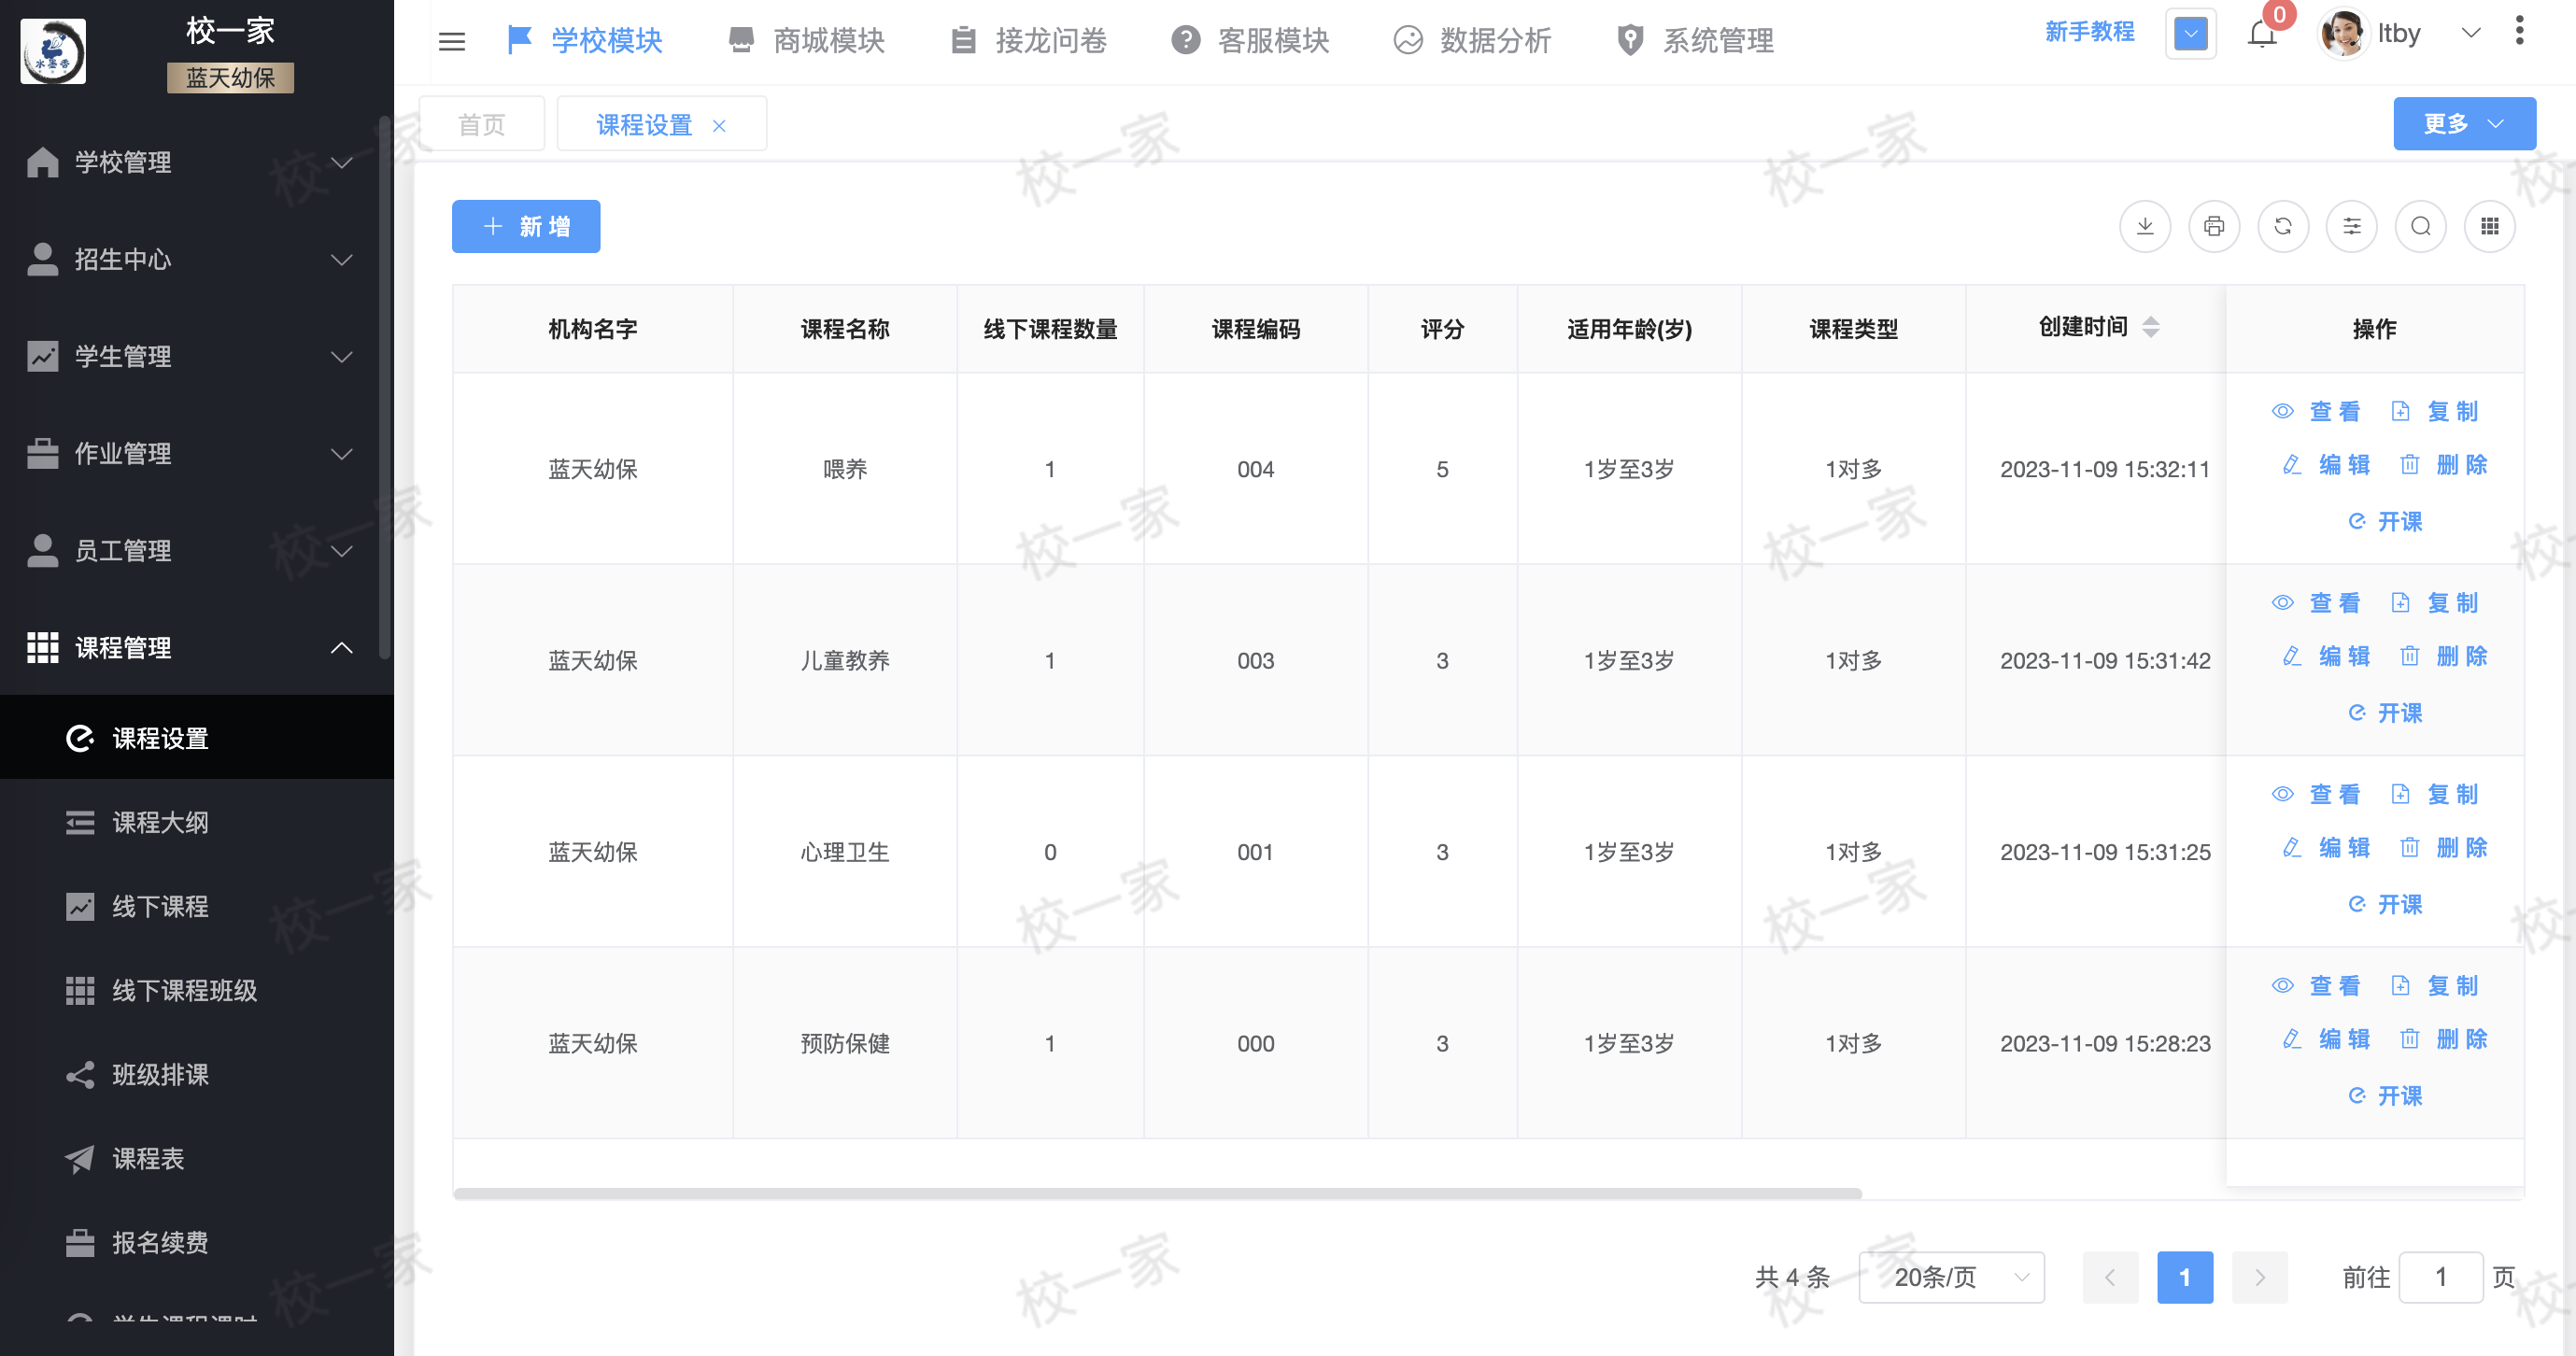
Task: Collapse the sidebar with the hamburger icon
Action: coord(452,42)
